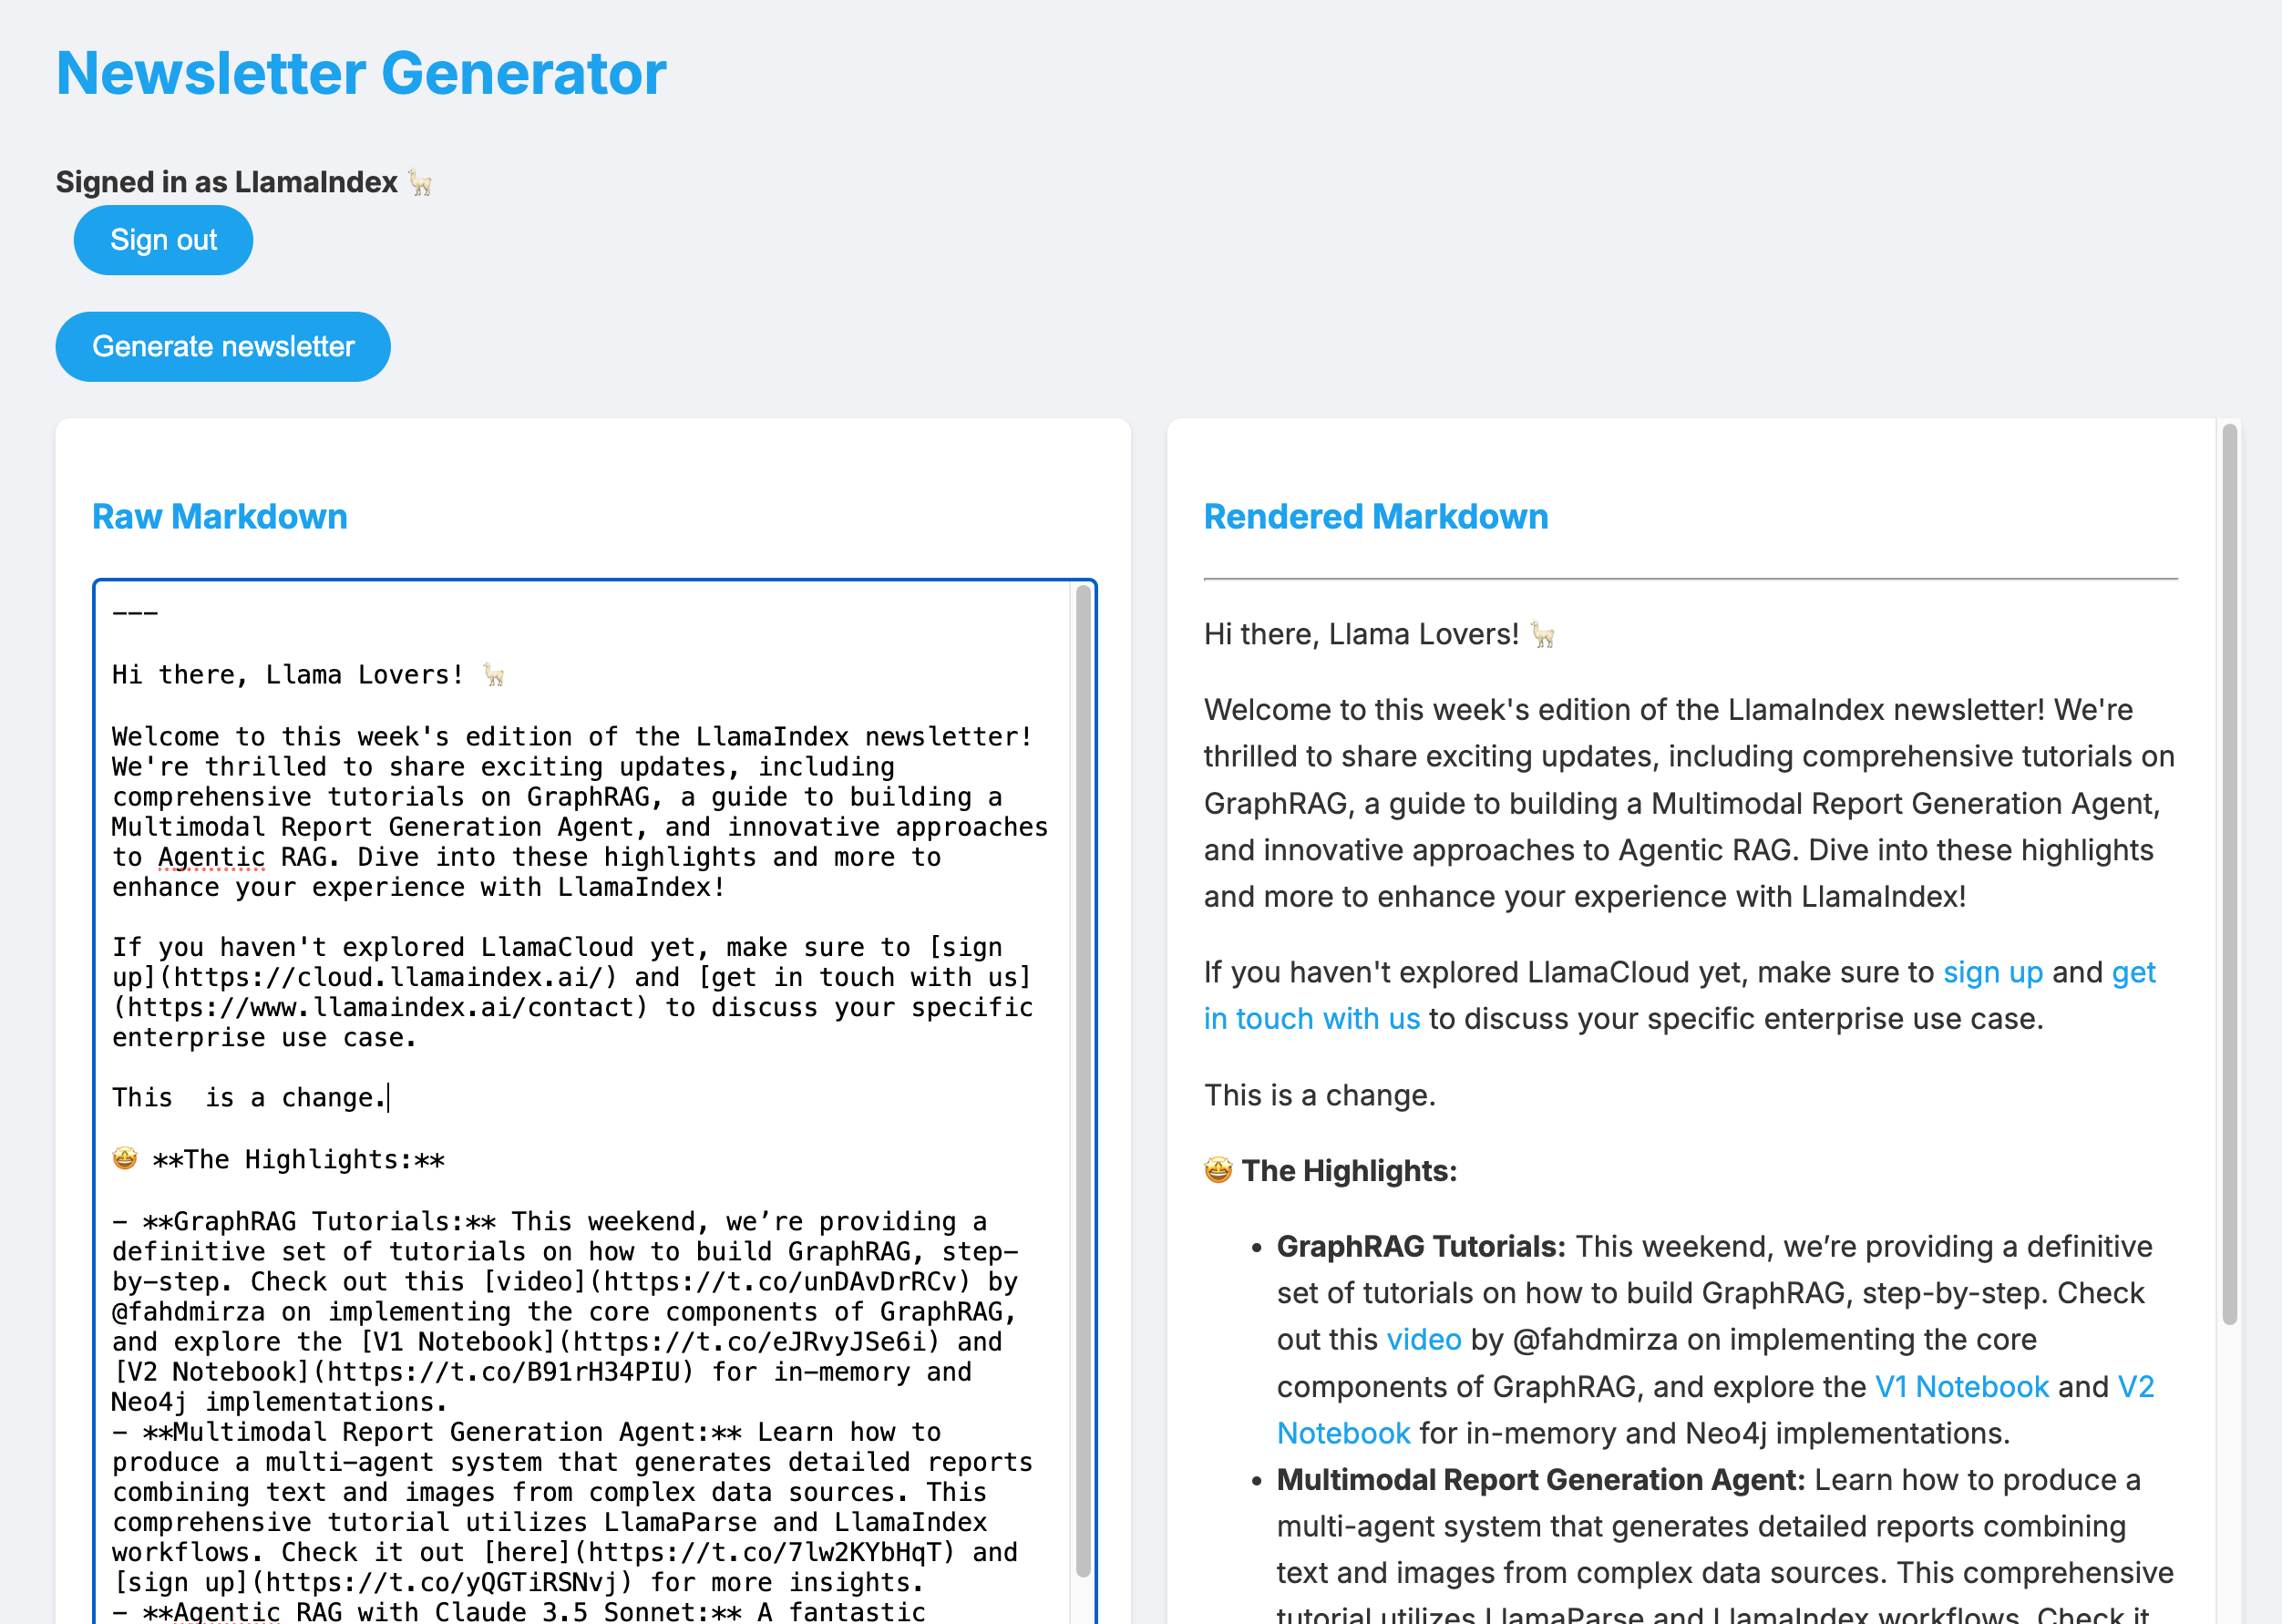The width and height of the screenshot is (2282, 1624).
Task: Click the 'Generate newsletter' button icon
Action: coord(223,346)
